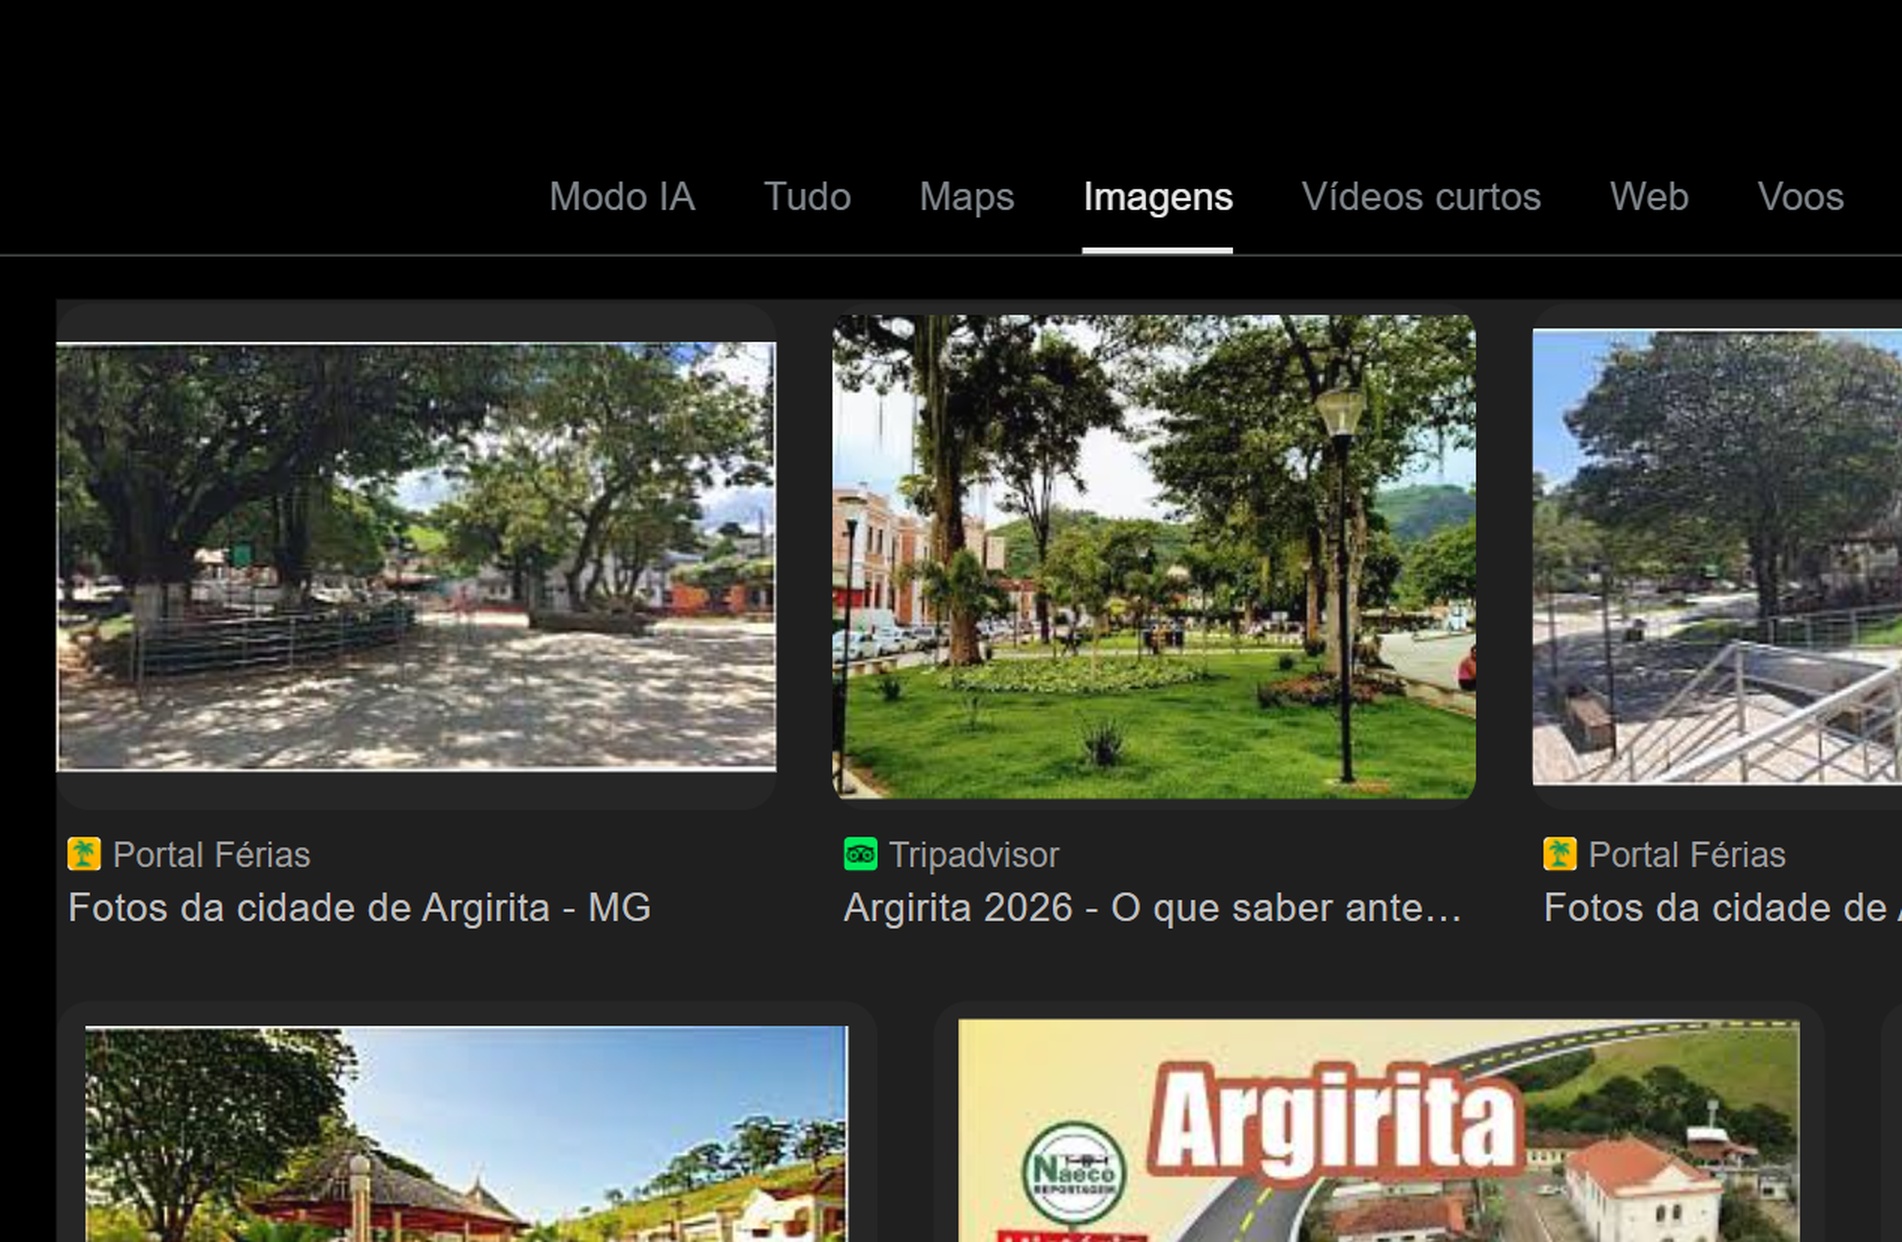Open the red-roofed gazebo photo

point(466,1133)
